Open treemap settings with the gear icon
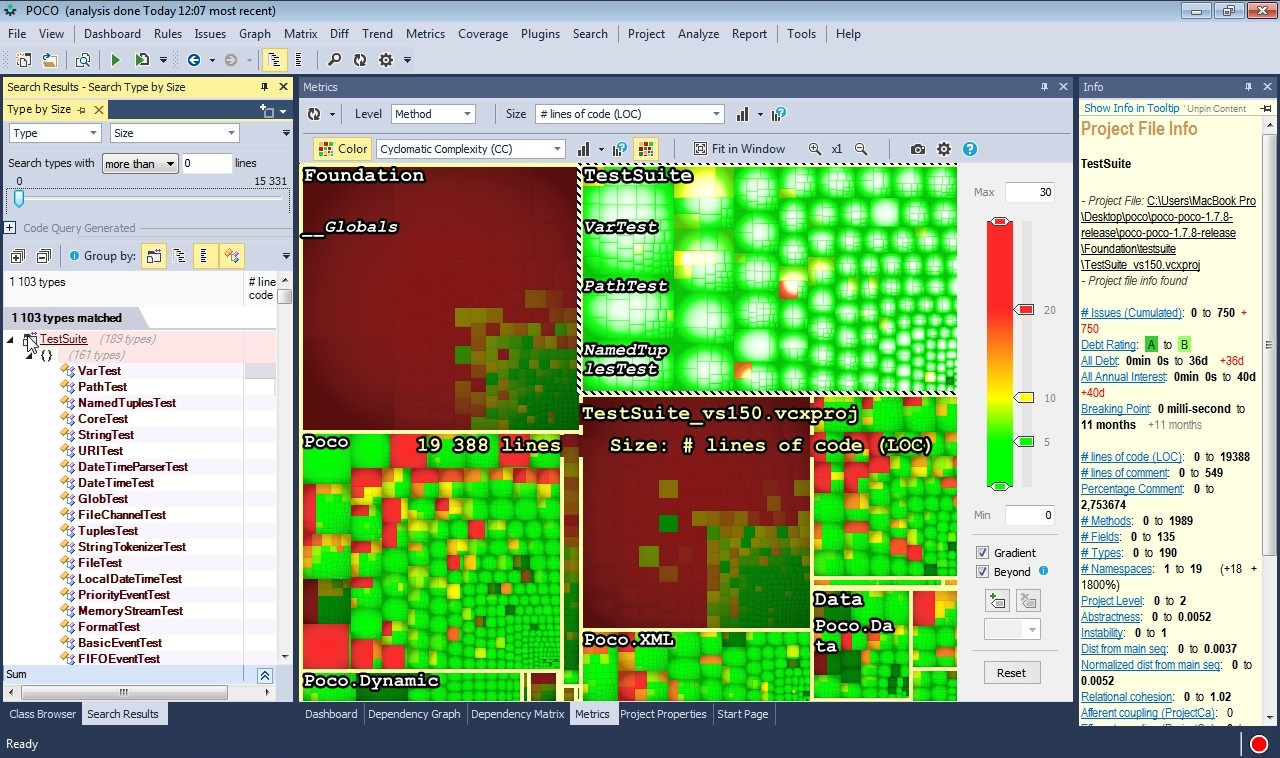Screen dimensions: 1280x758 click(943, 149)
